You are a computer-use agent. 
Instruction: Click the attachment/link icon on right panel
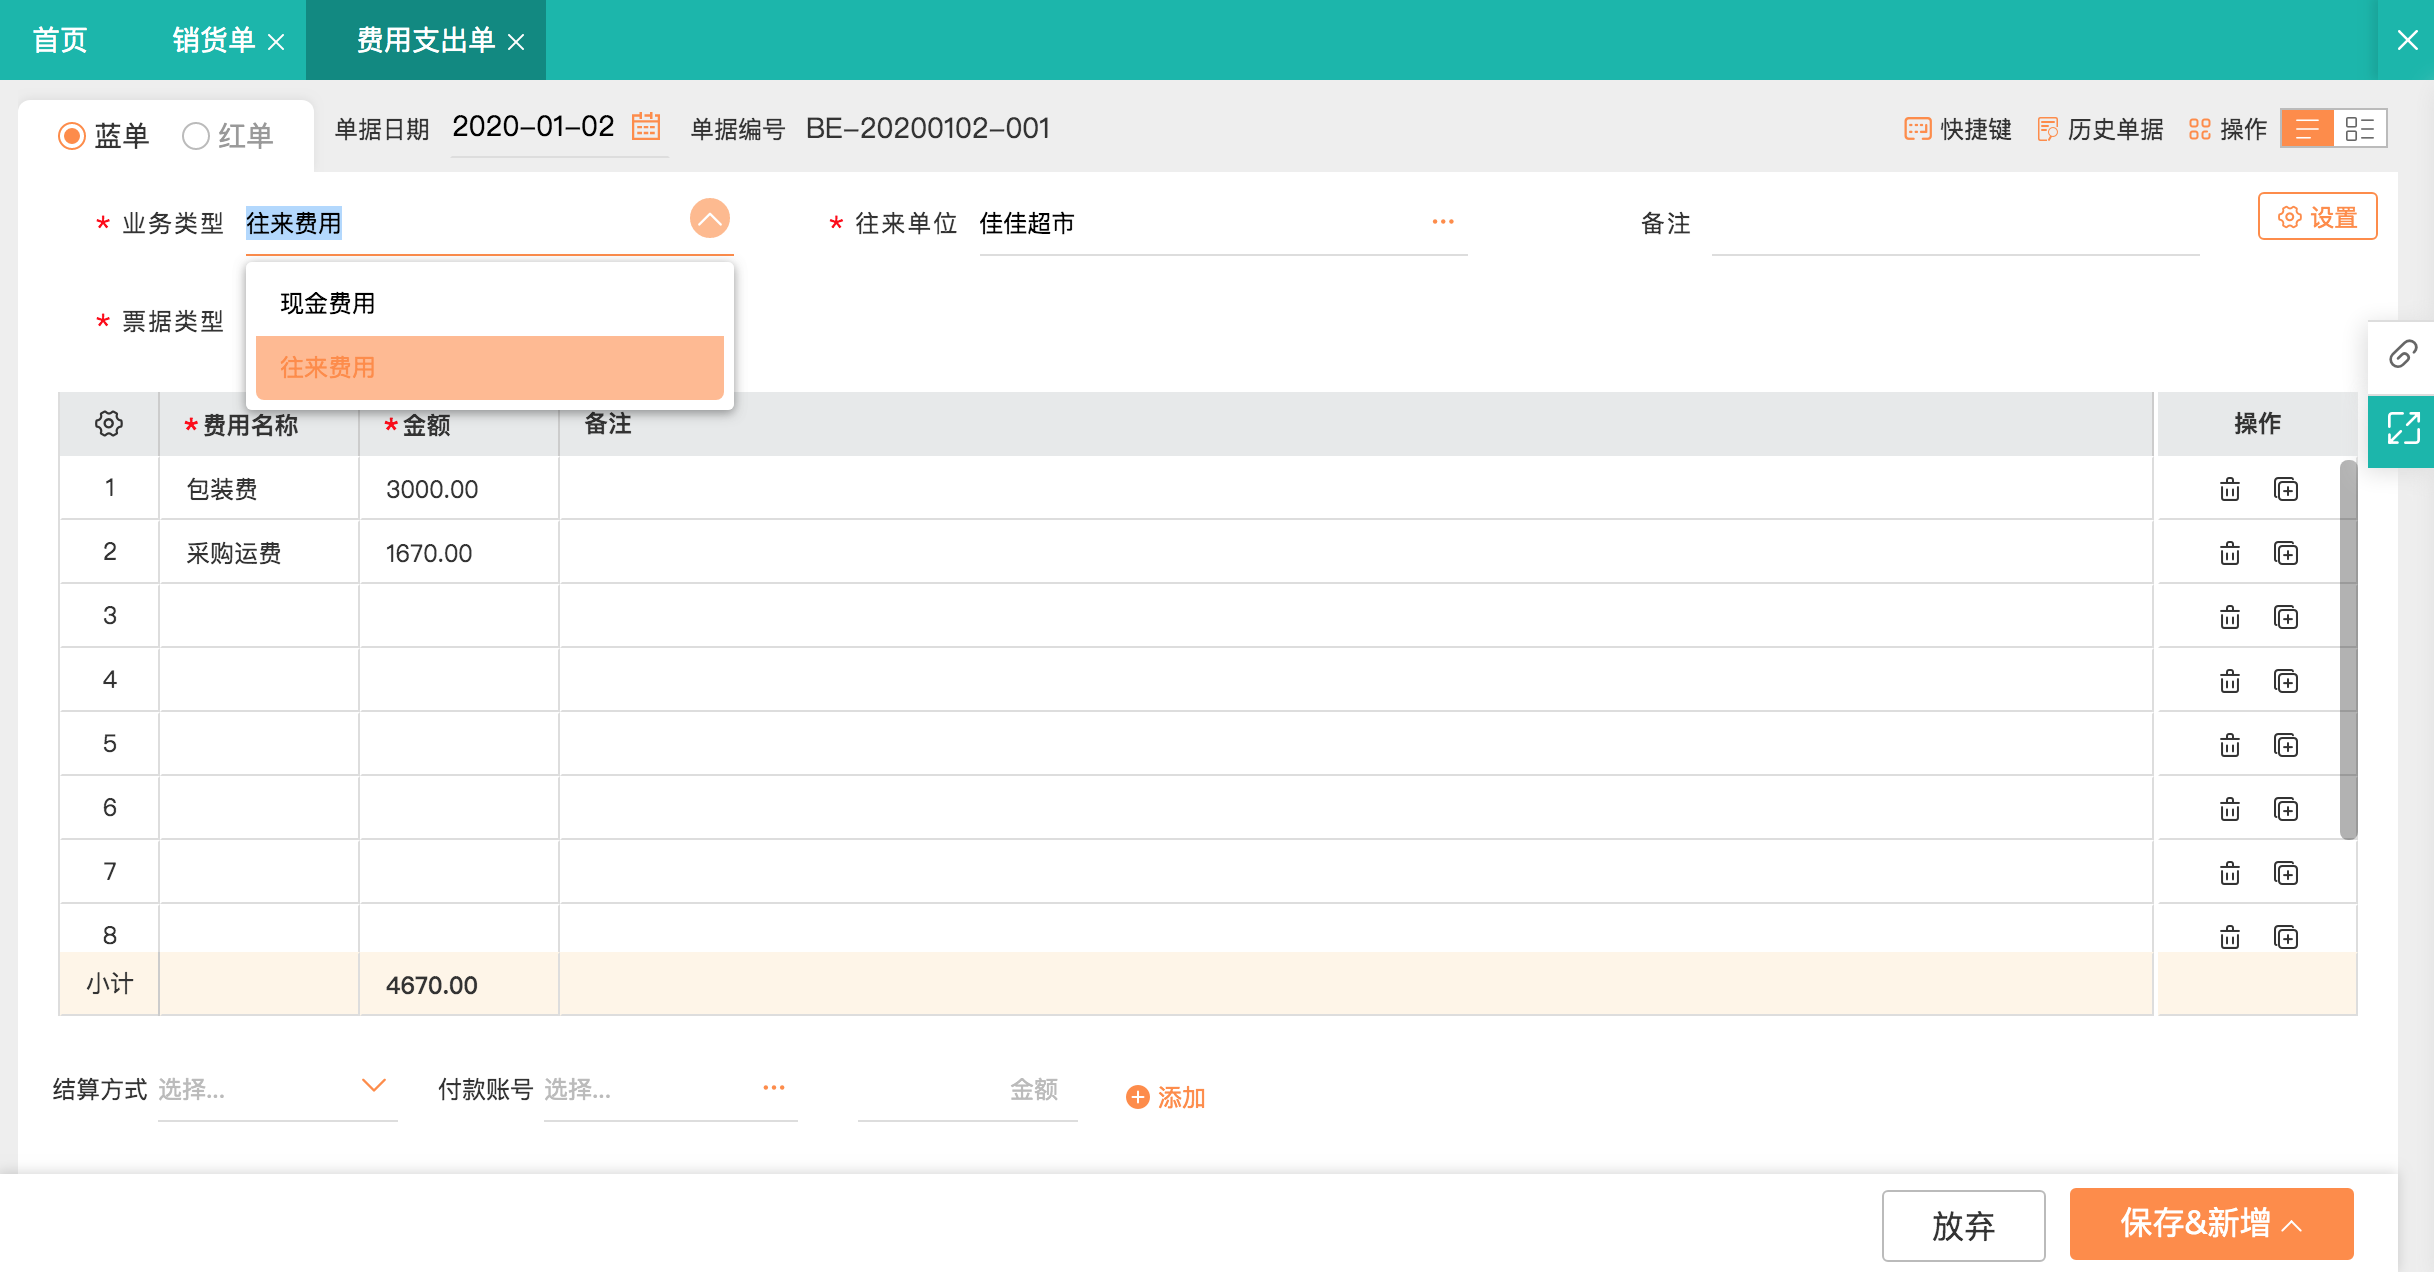(2402, 354)
